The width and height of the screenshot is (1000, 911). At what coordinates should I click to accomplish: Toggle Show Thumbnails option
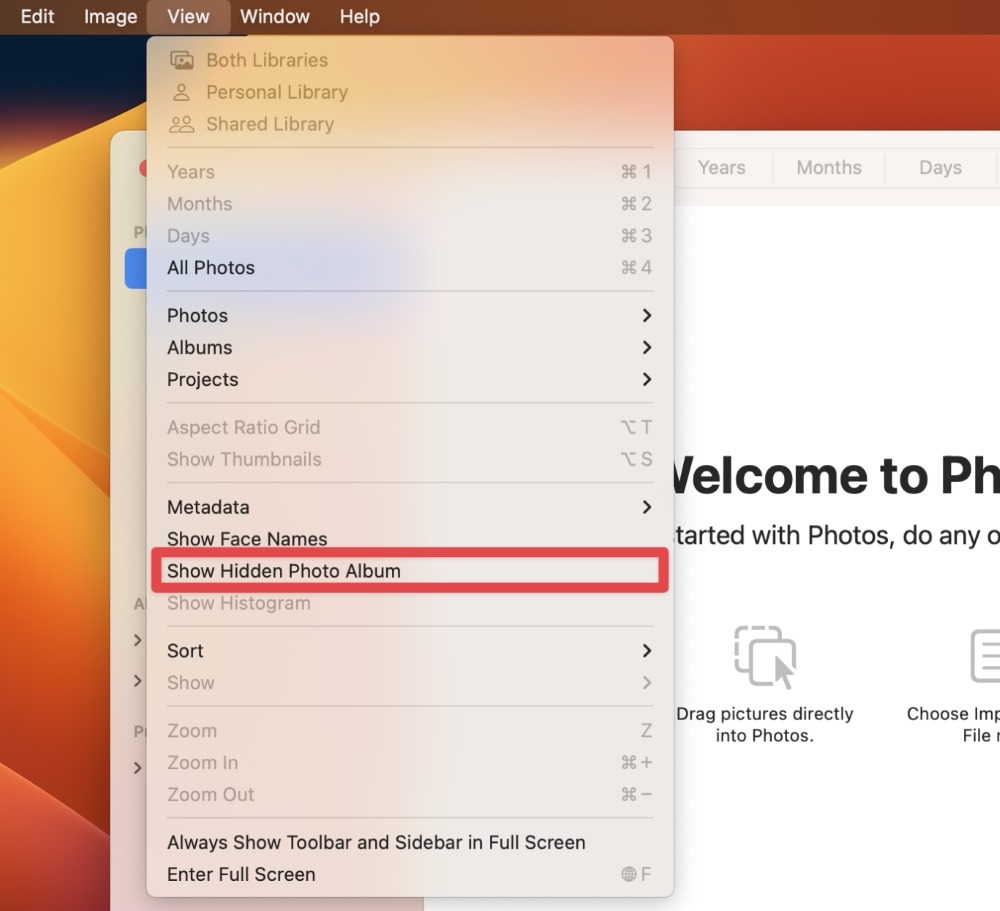(x=410, y=459)
